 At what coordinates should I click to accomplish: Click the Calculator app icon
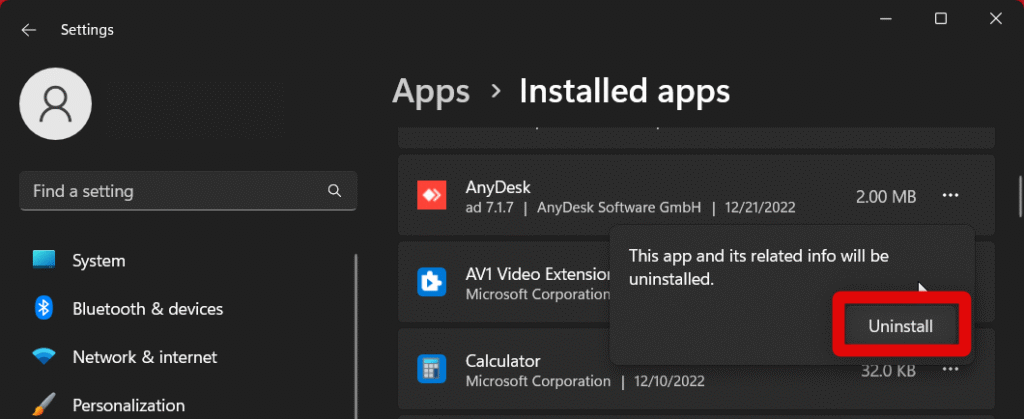pos(431,370)
